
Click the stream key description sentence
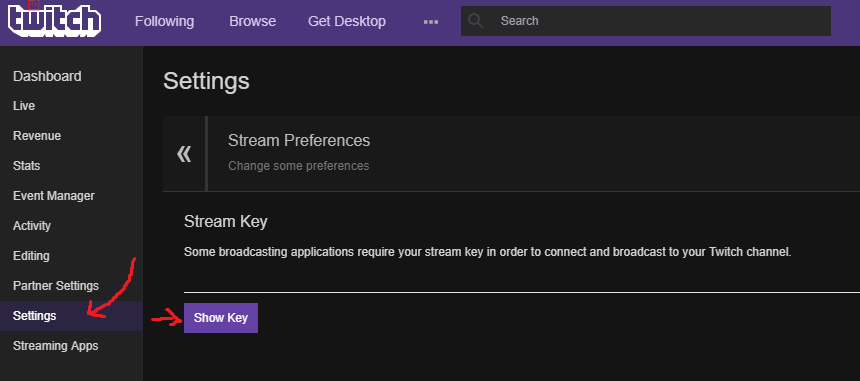coord(488,252)
